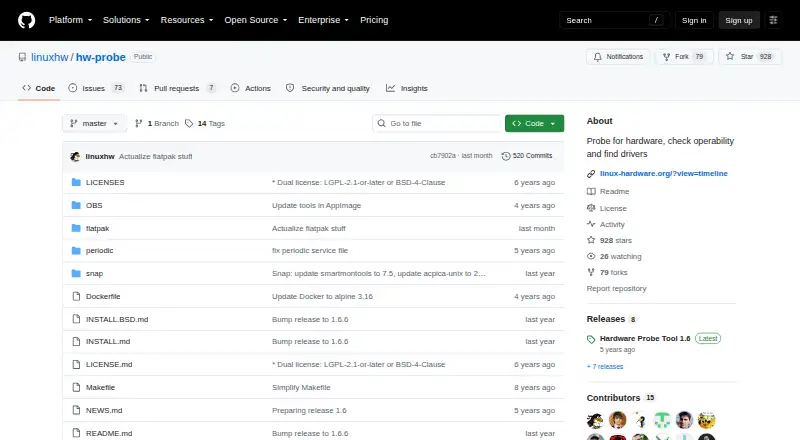Open the Insights tab
Viewport: 800px width, 440px height.
(x=407, y=88)
